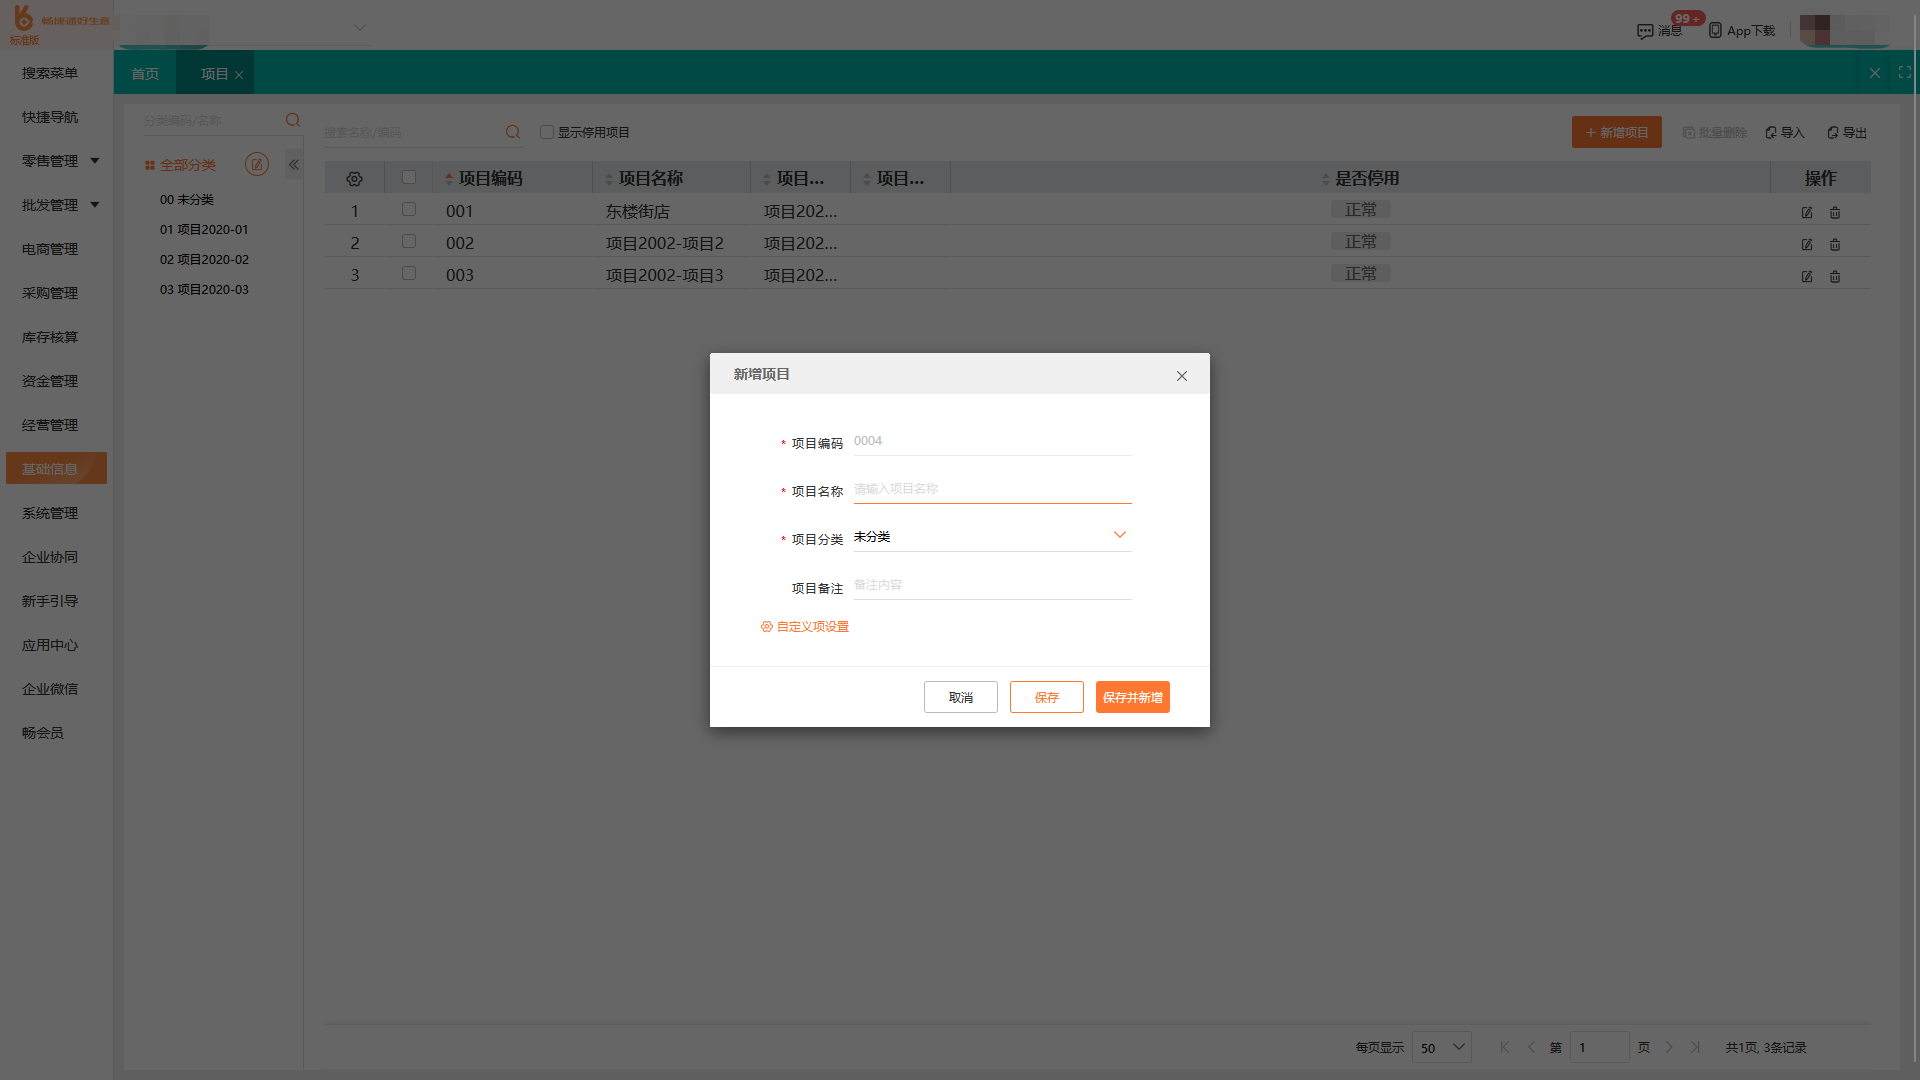
Task: Expand the 项目分类 dropdown in dialog
Action: (1120, 535)
